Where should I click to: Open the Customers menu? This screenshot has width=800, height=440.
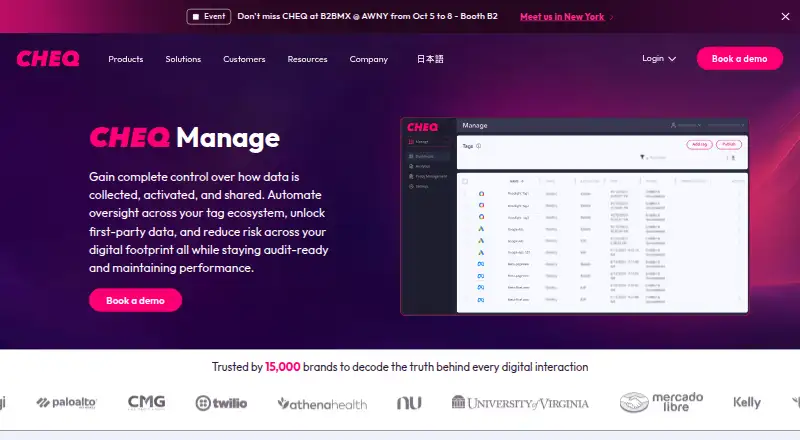(x=244, y=59)
